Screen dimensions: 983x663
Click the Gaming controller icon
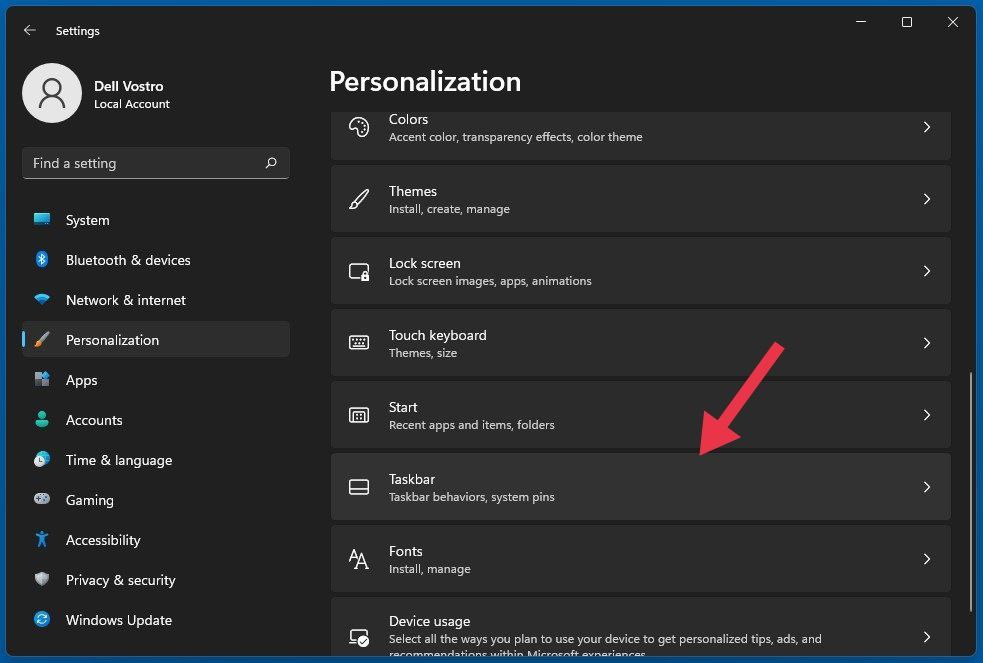(42, 499)
